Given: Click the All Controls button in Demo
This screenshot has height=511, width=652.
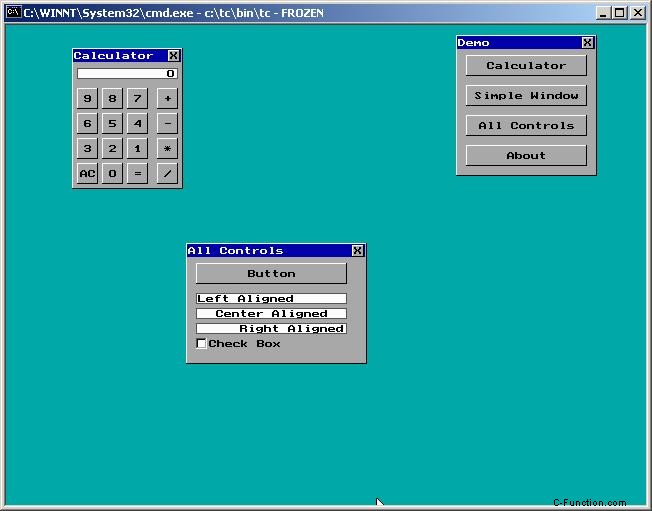Looking at the screenshot, I should [526, 126].
